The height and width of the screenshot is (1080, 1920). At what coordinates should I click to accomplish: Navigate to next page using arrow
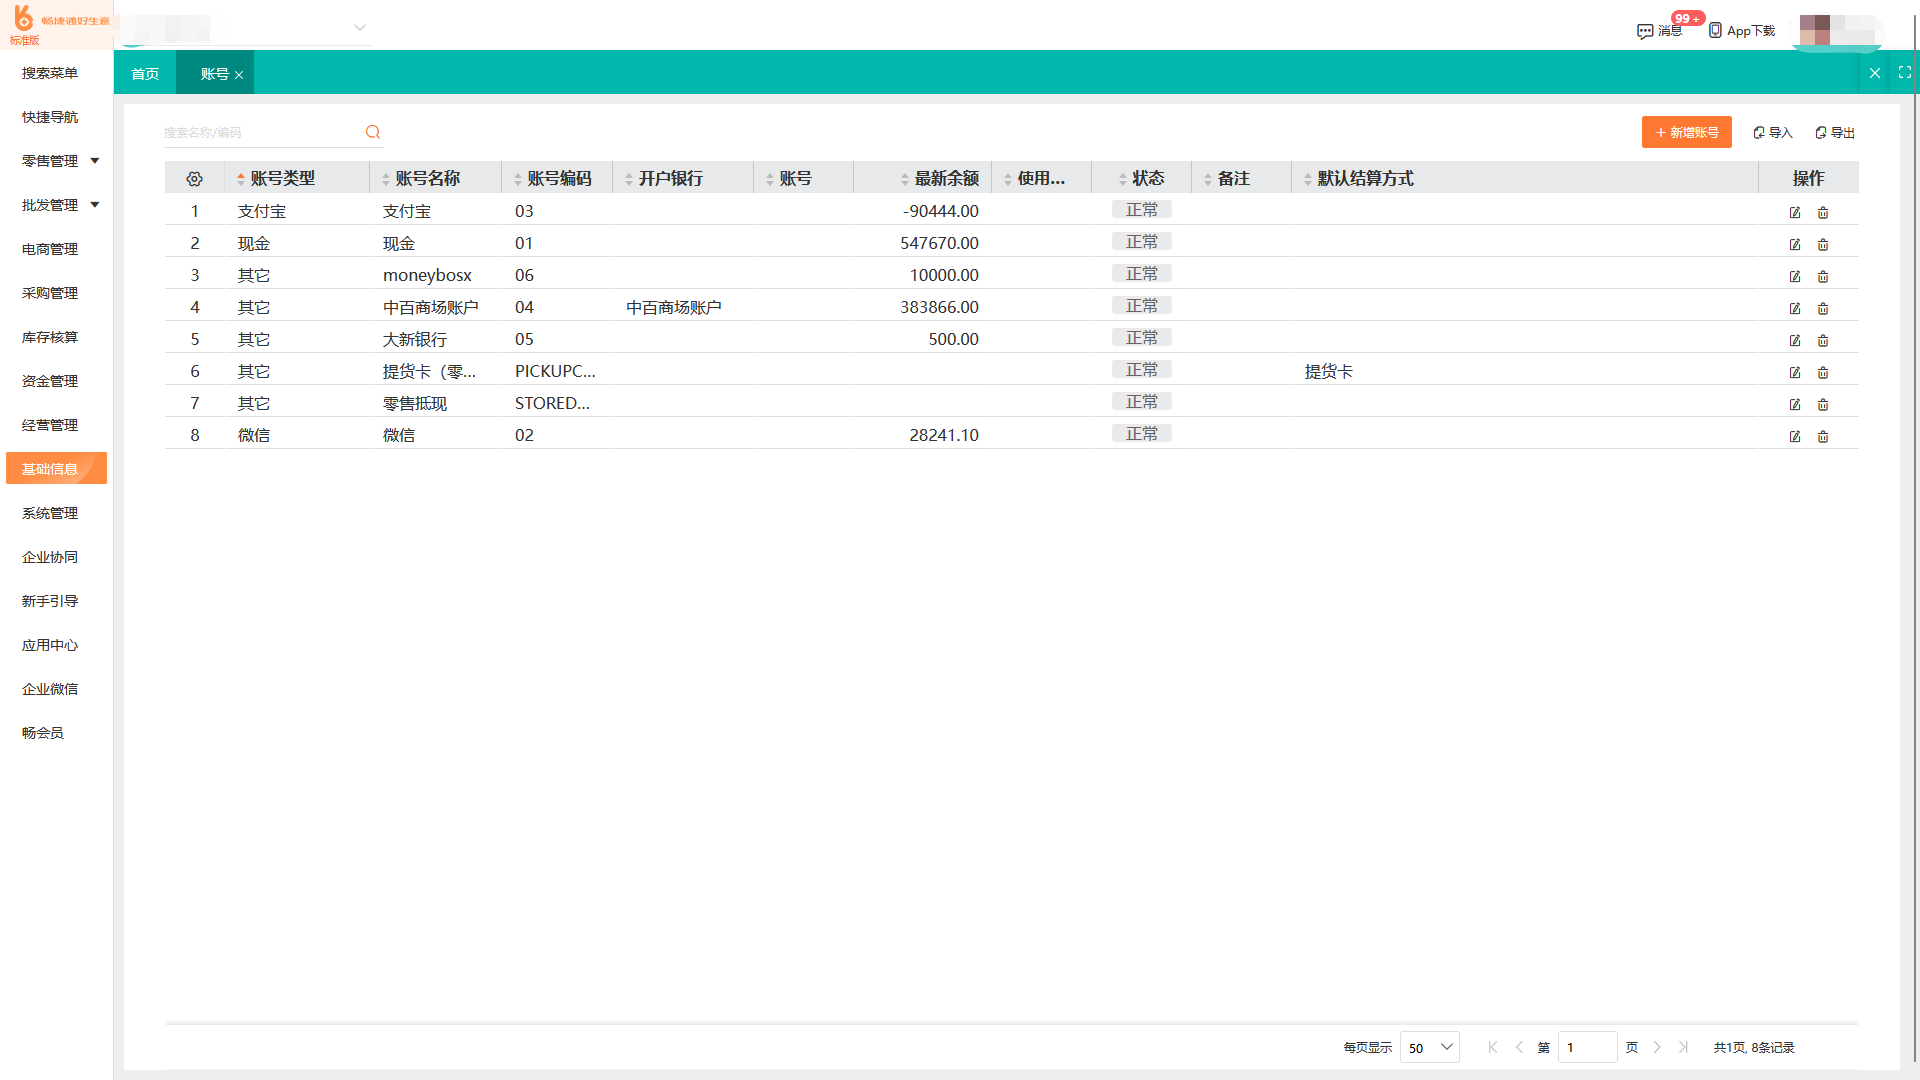tap(1660, 1046)
